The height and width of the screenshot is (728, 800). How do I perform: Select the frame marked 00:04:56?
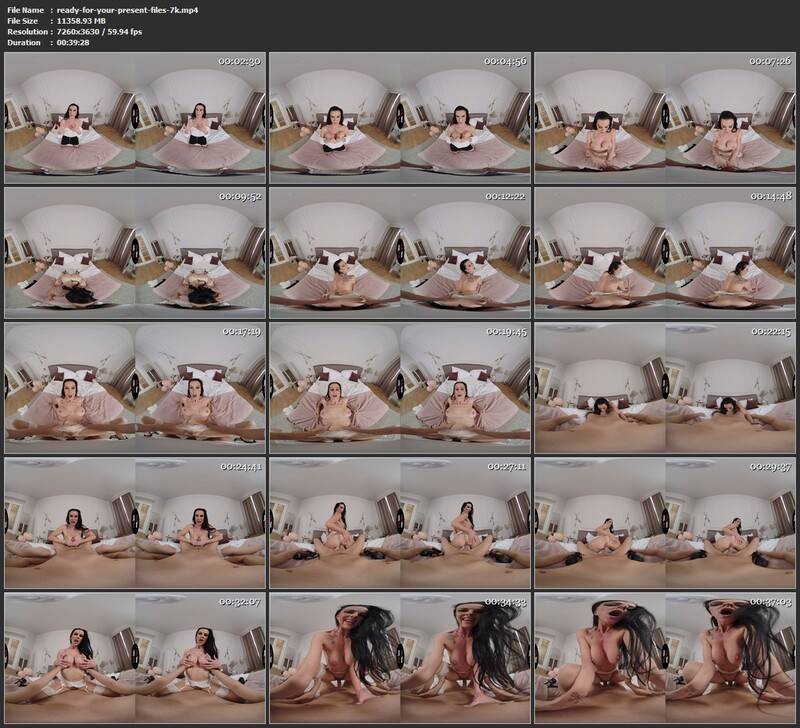[400, 117]
